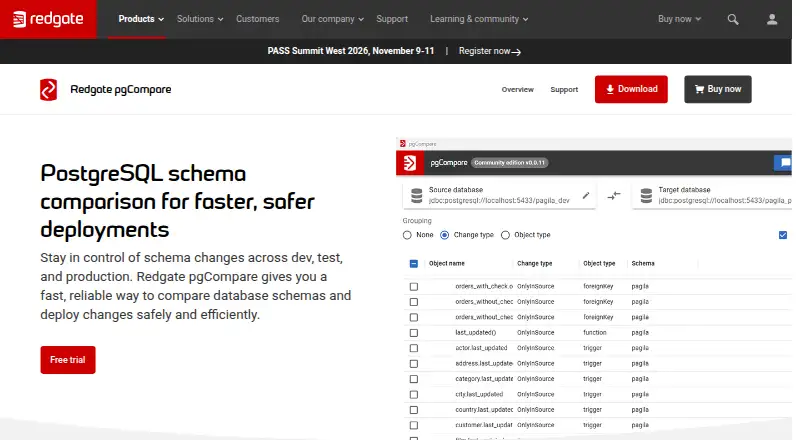800x440 pixels.
Task: Check the last_updated() function row checkbox
Action: (414, 333)
